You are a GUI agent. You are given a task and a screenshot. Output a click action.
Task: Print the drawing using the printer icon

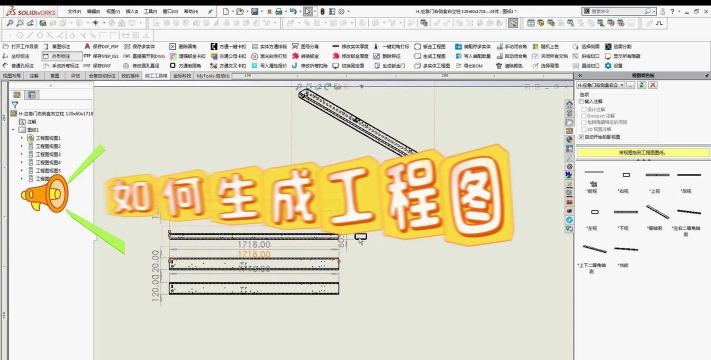(x=279, y=11)
